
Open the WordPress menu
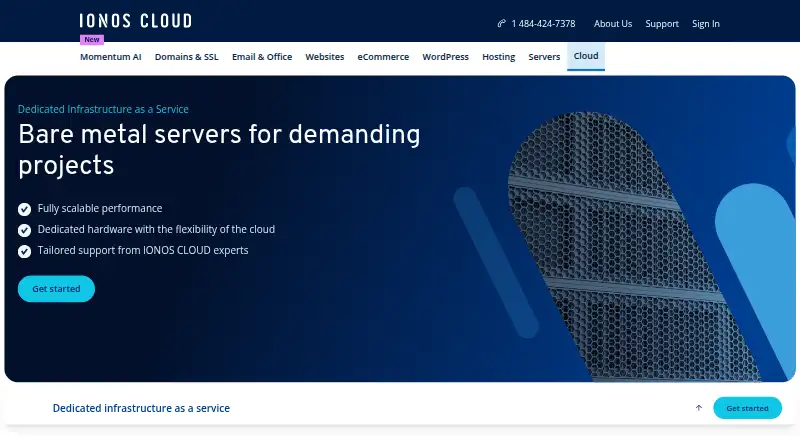445,57
